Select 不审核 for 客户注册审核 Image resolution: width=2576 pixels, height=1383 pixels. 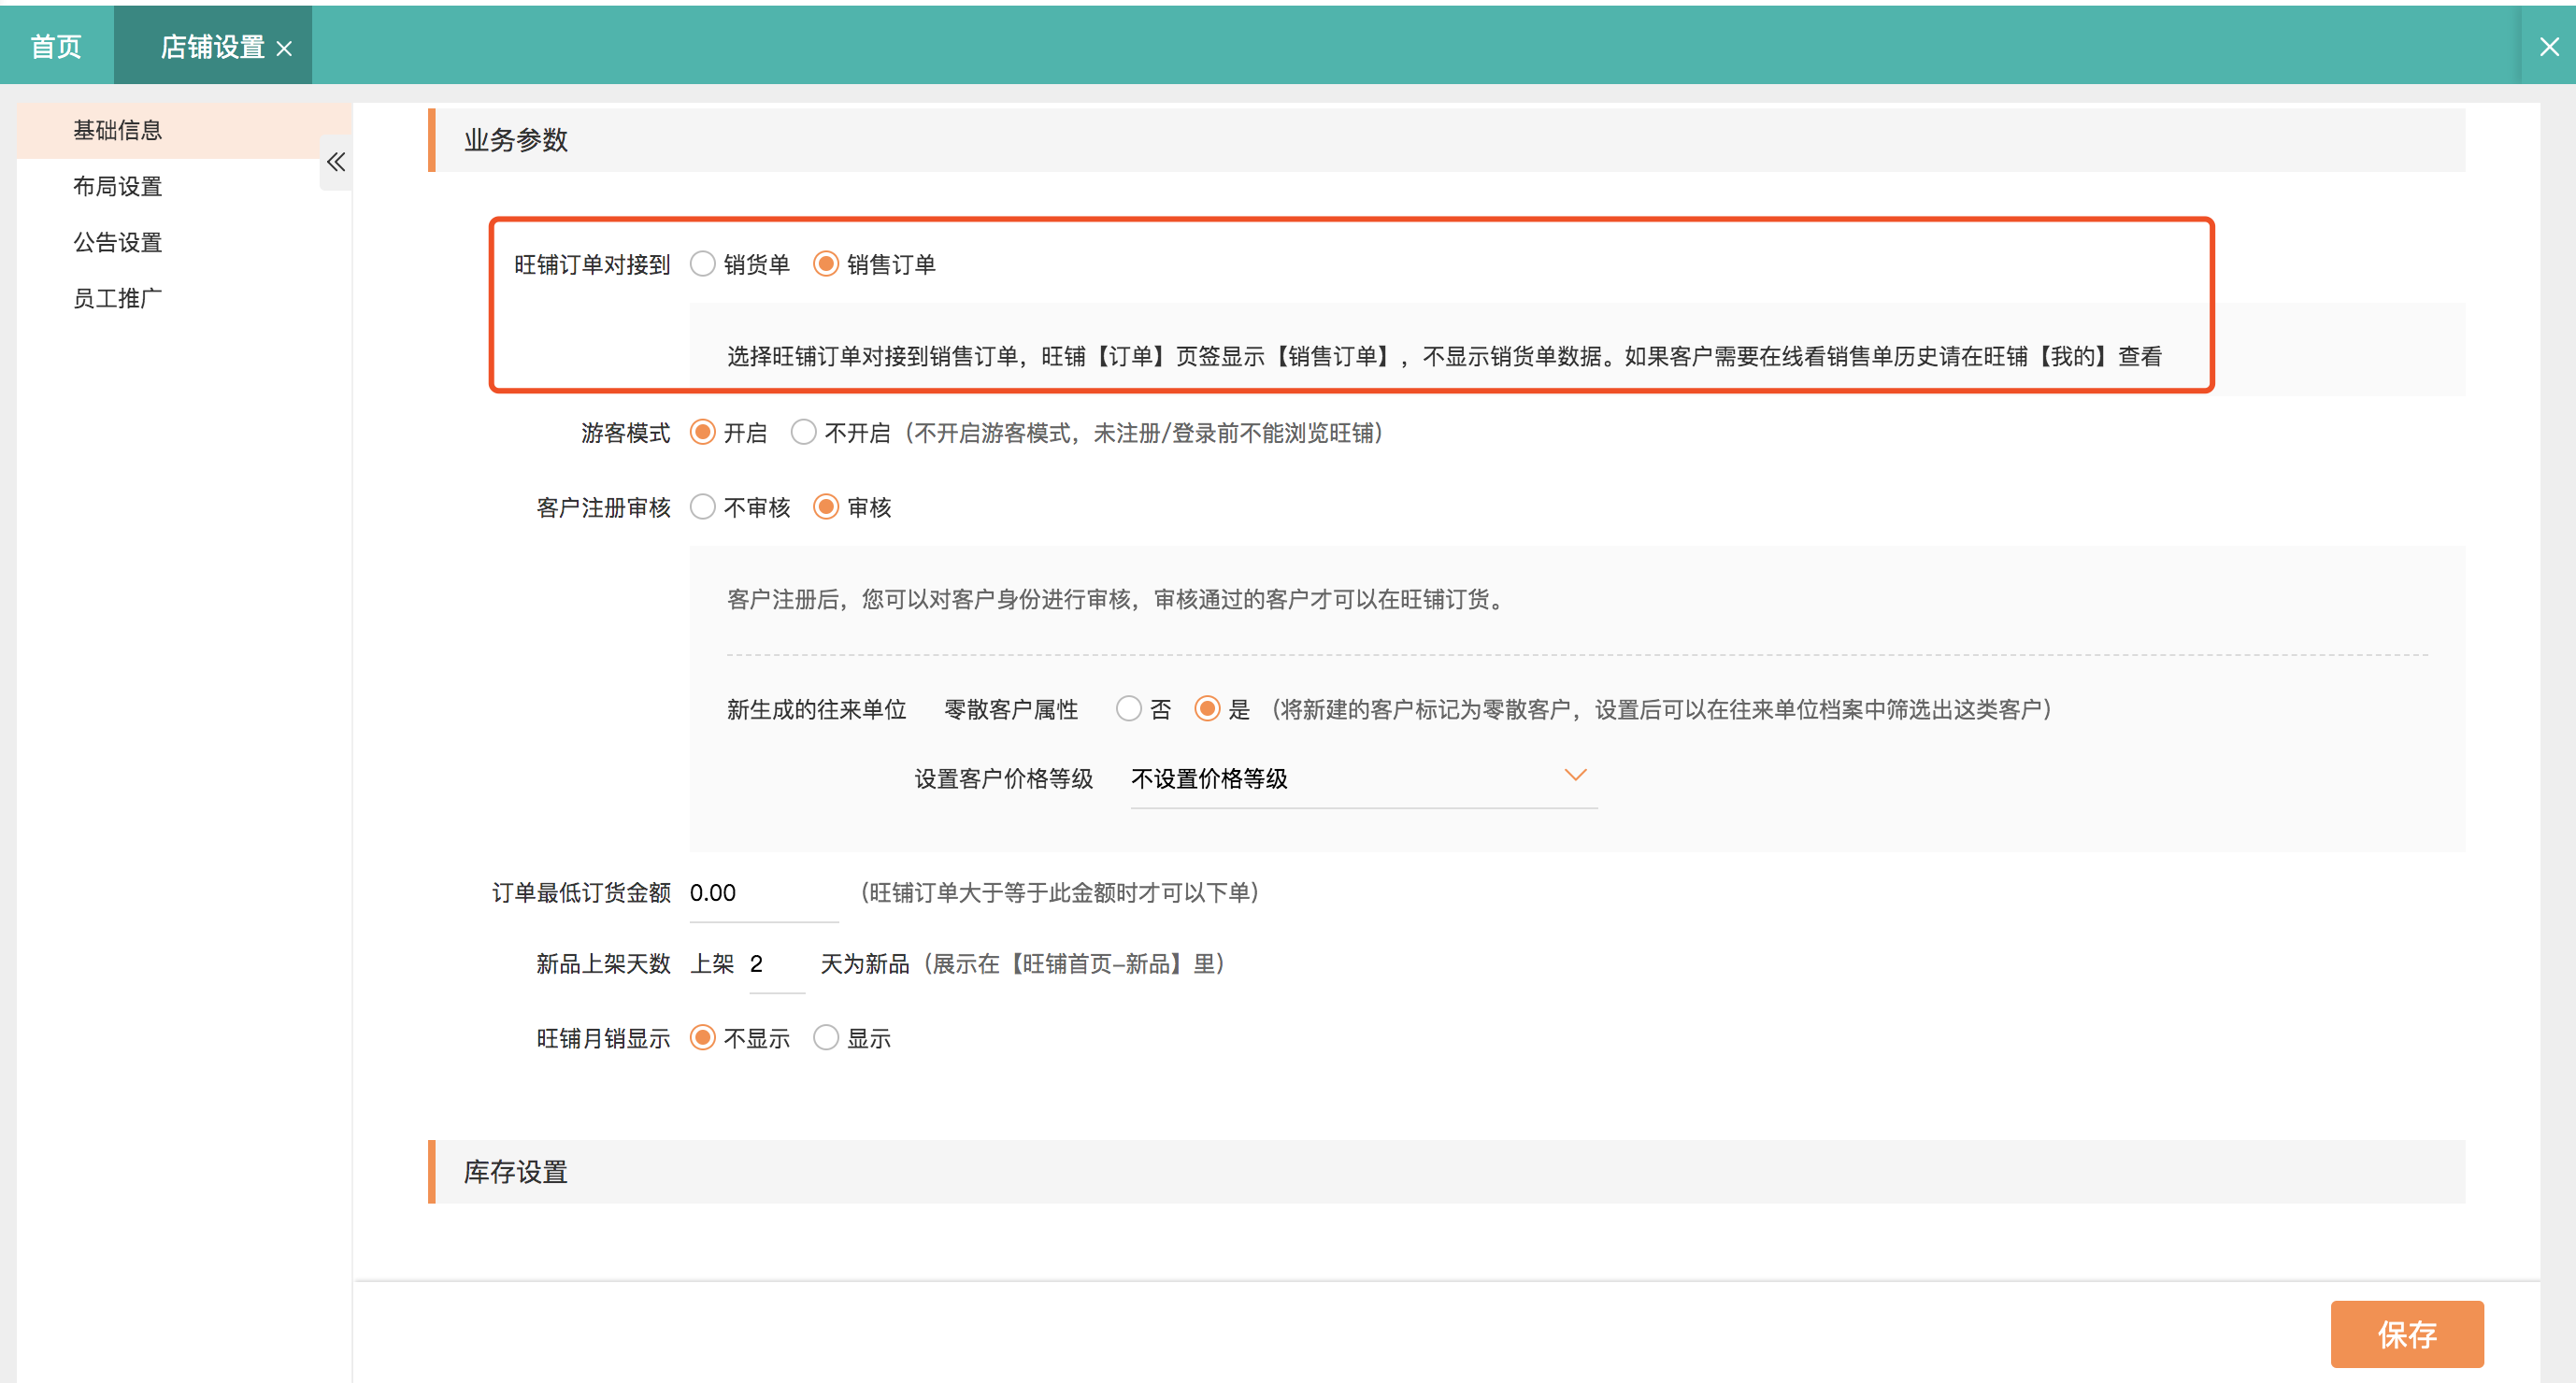point(704,506)
